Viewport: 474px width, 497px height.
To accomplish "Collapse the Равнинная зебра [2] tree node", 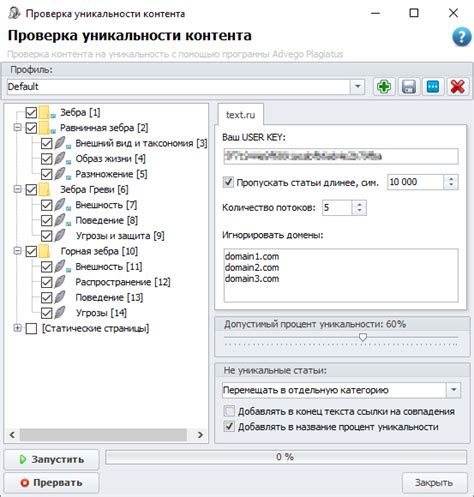I will coord(17,128).
